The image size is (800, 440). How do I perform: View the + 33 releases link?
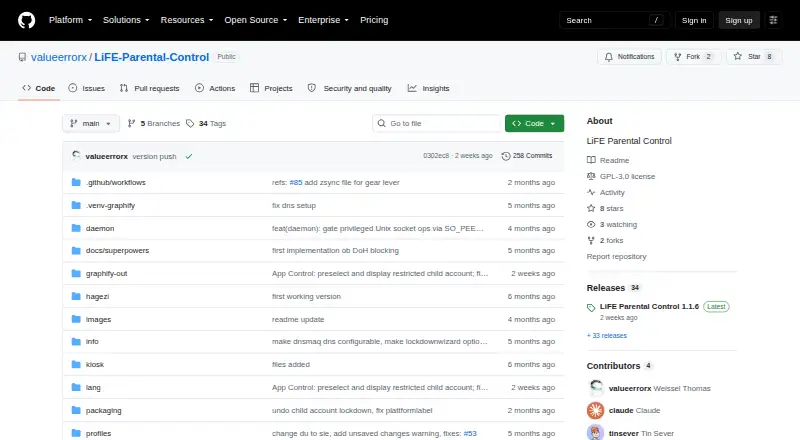(607, 335)
